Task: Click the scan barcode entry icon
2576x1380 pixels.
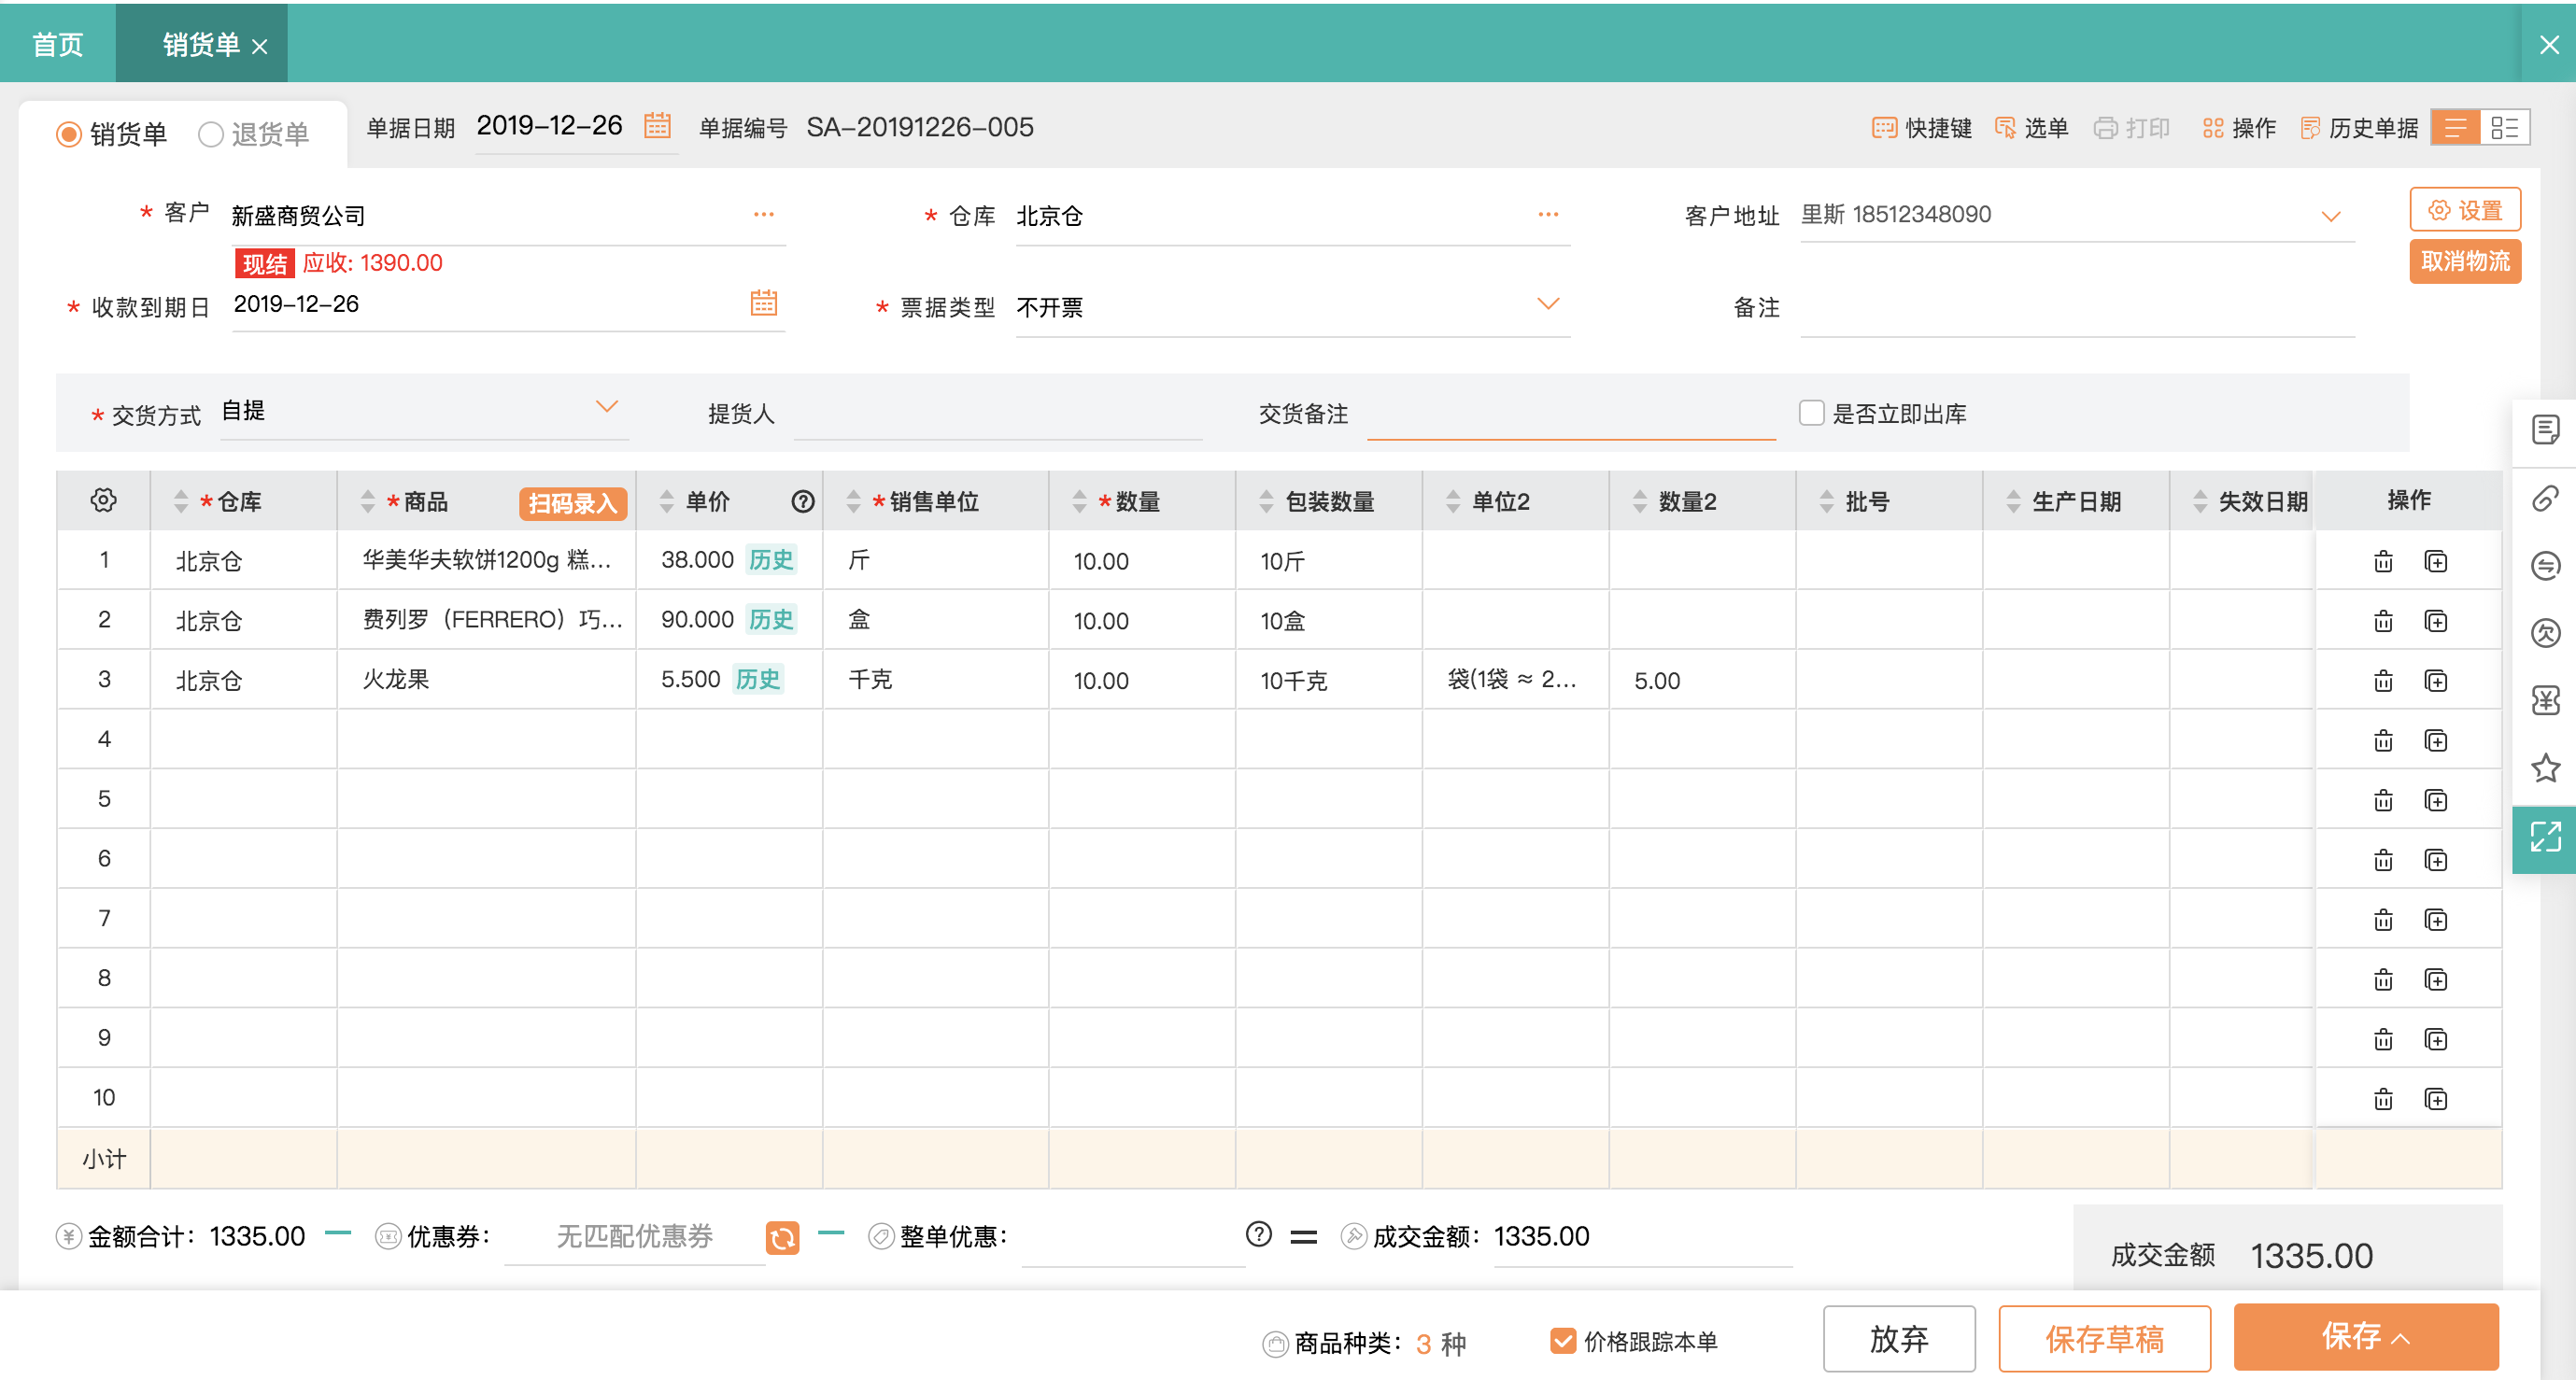Action: coord(573,500)
